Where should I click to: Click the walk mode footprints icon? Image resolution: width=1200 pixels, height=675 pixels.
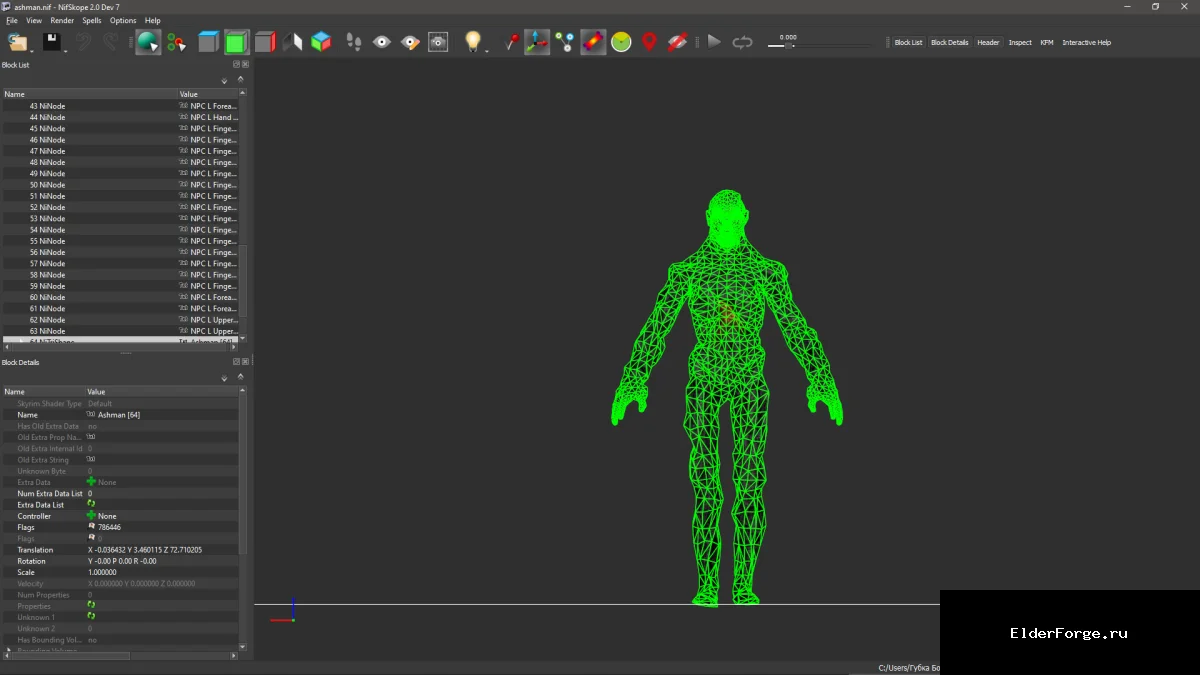[x=354, y=42]
